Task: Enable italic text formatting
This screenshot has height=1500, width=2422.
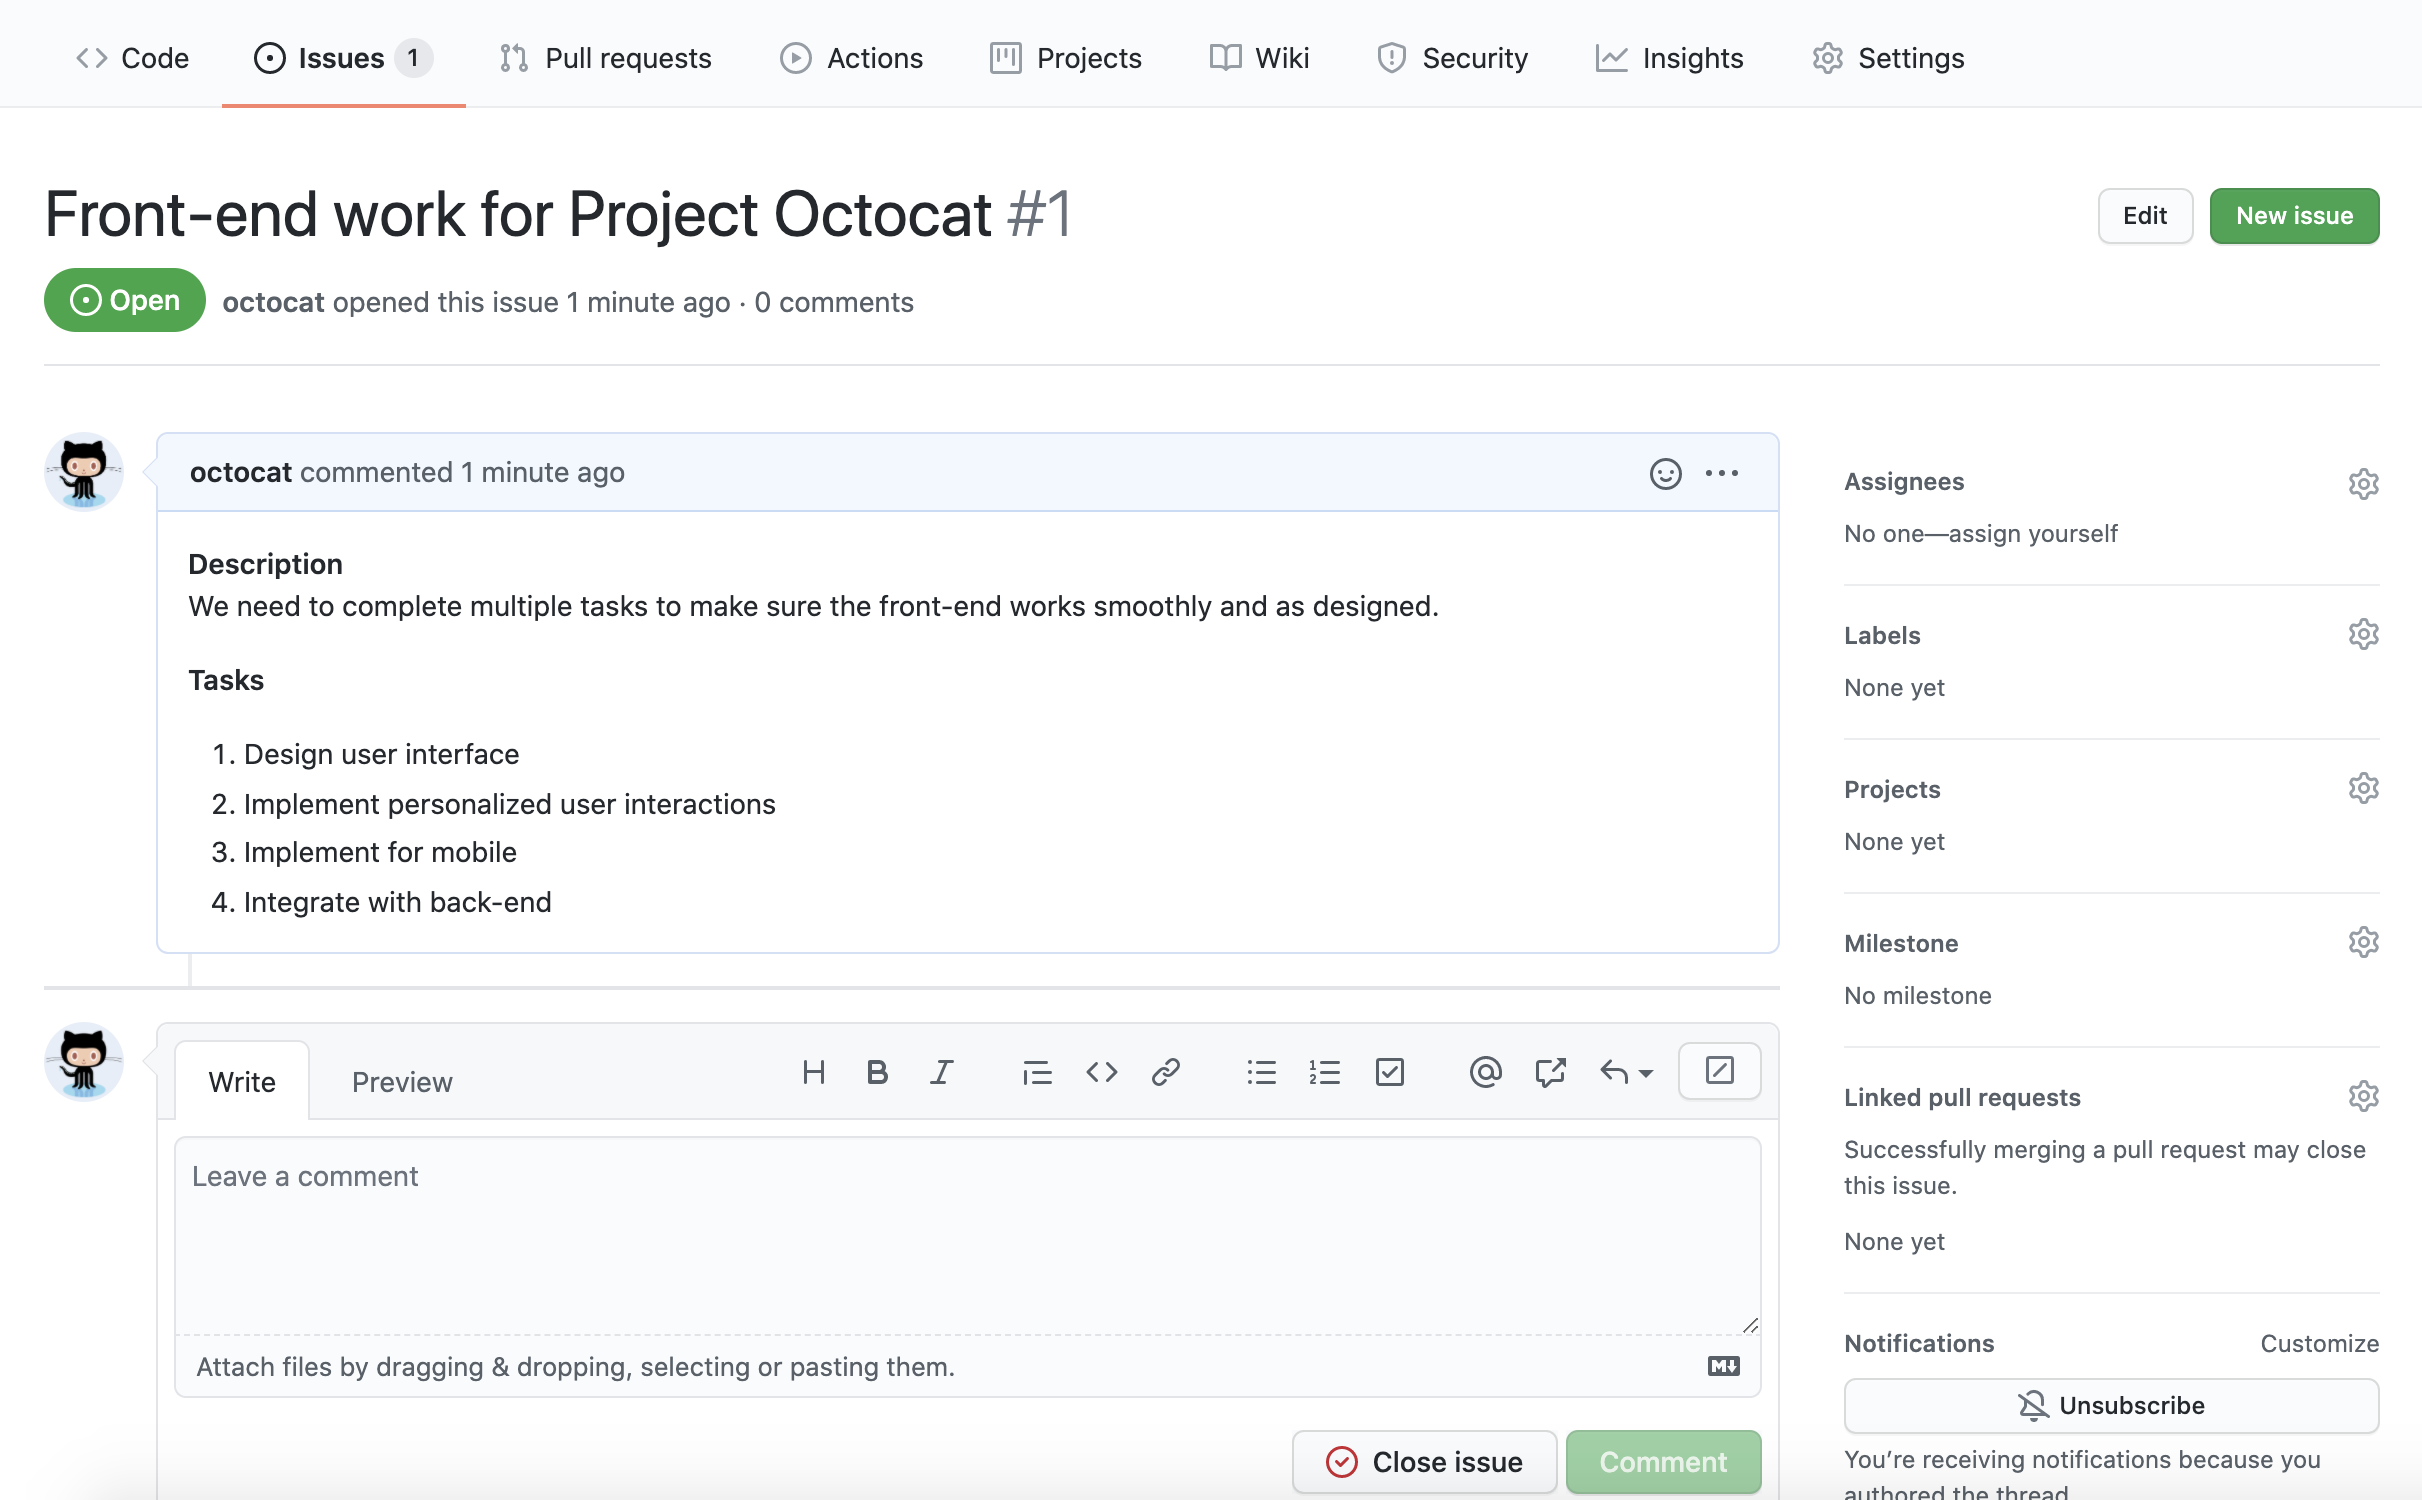Action: [941, 1071]
